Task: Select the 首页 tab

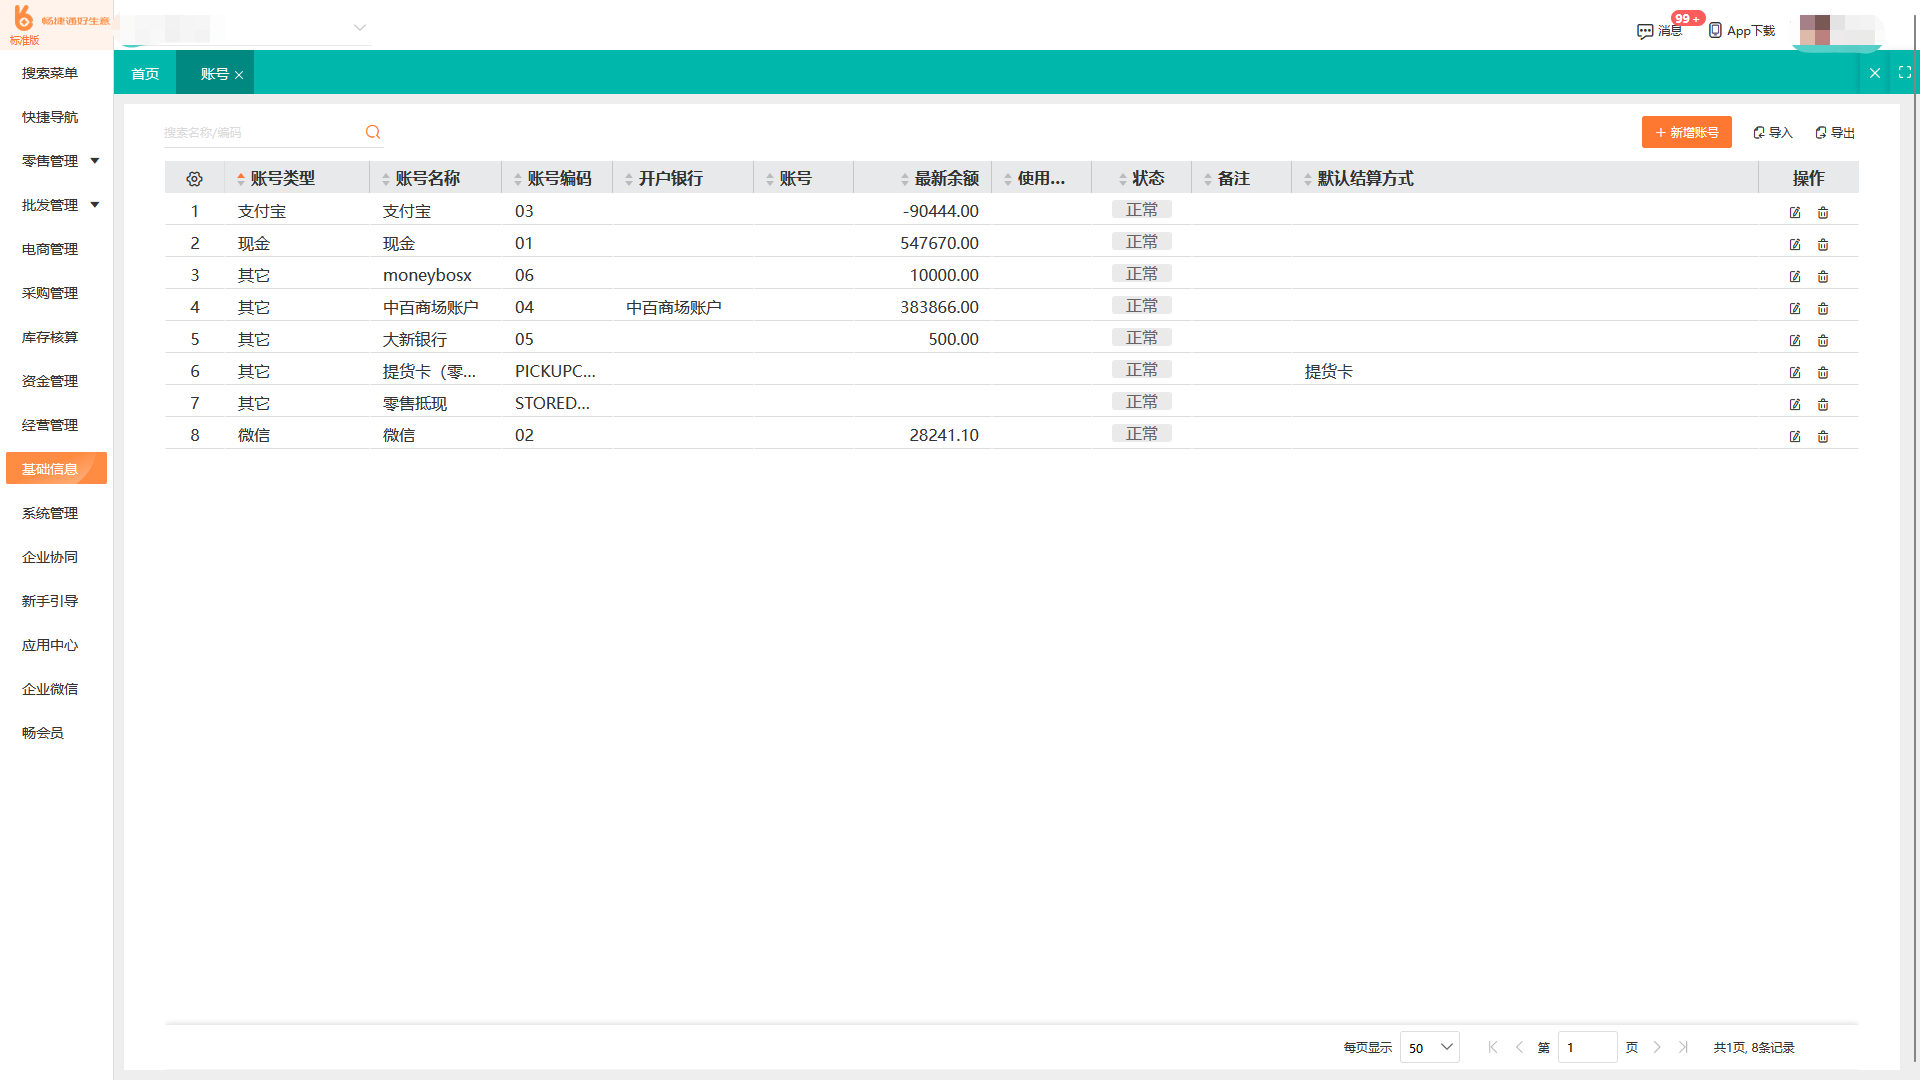Action: (145, 74)
